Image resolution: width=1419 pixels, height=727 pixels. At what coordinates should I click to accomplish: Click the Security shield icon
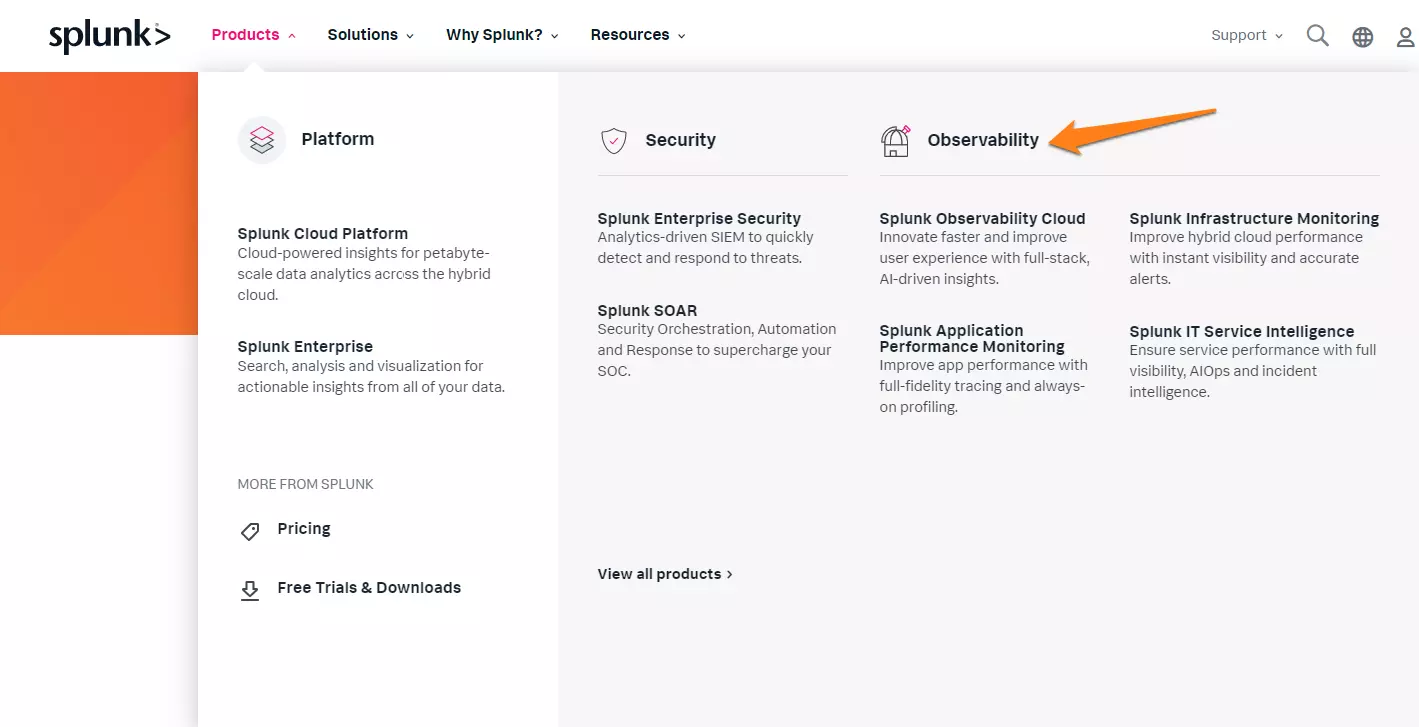coord(613,140)
